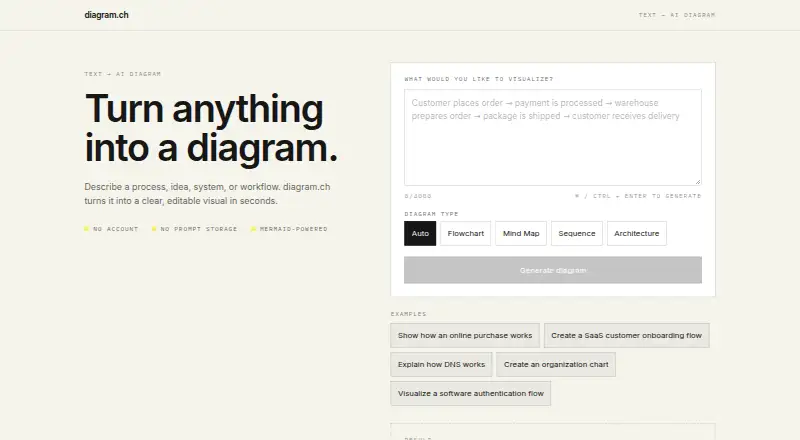Select the Auto diagram type
The width and height of the screenshot is (800, 440).
coord(420,233)
